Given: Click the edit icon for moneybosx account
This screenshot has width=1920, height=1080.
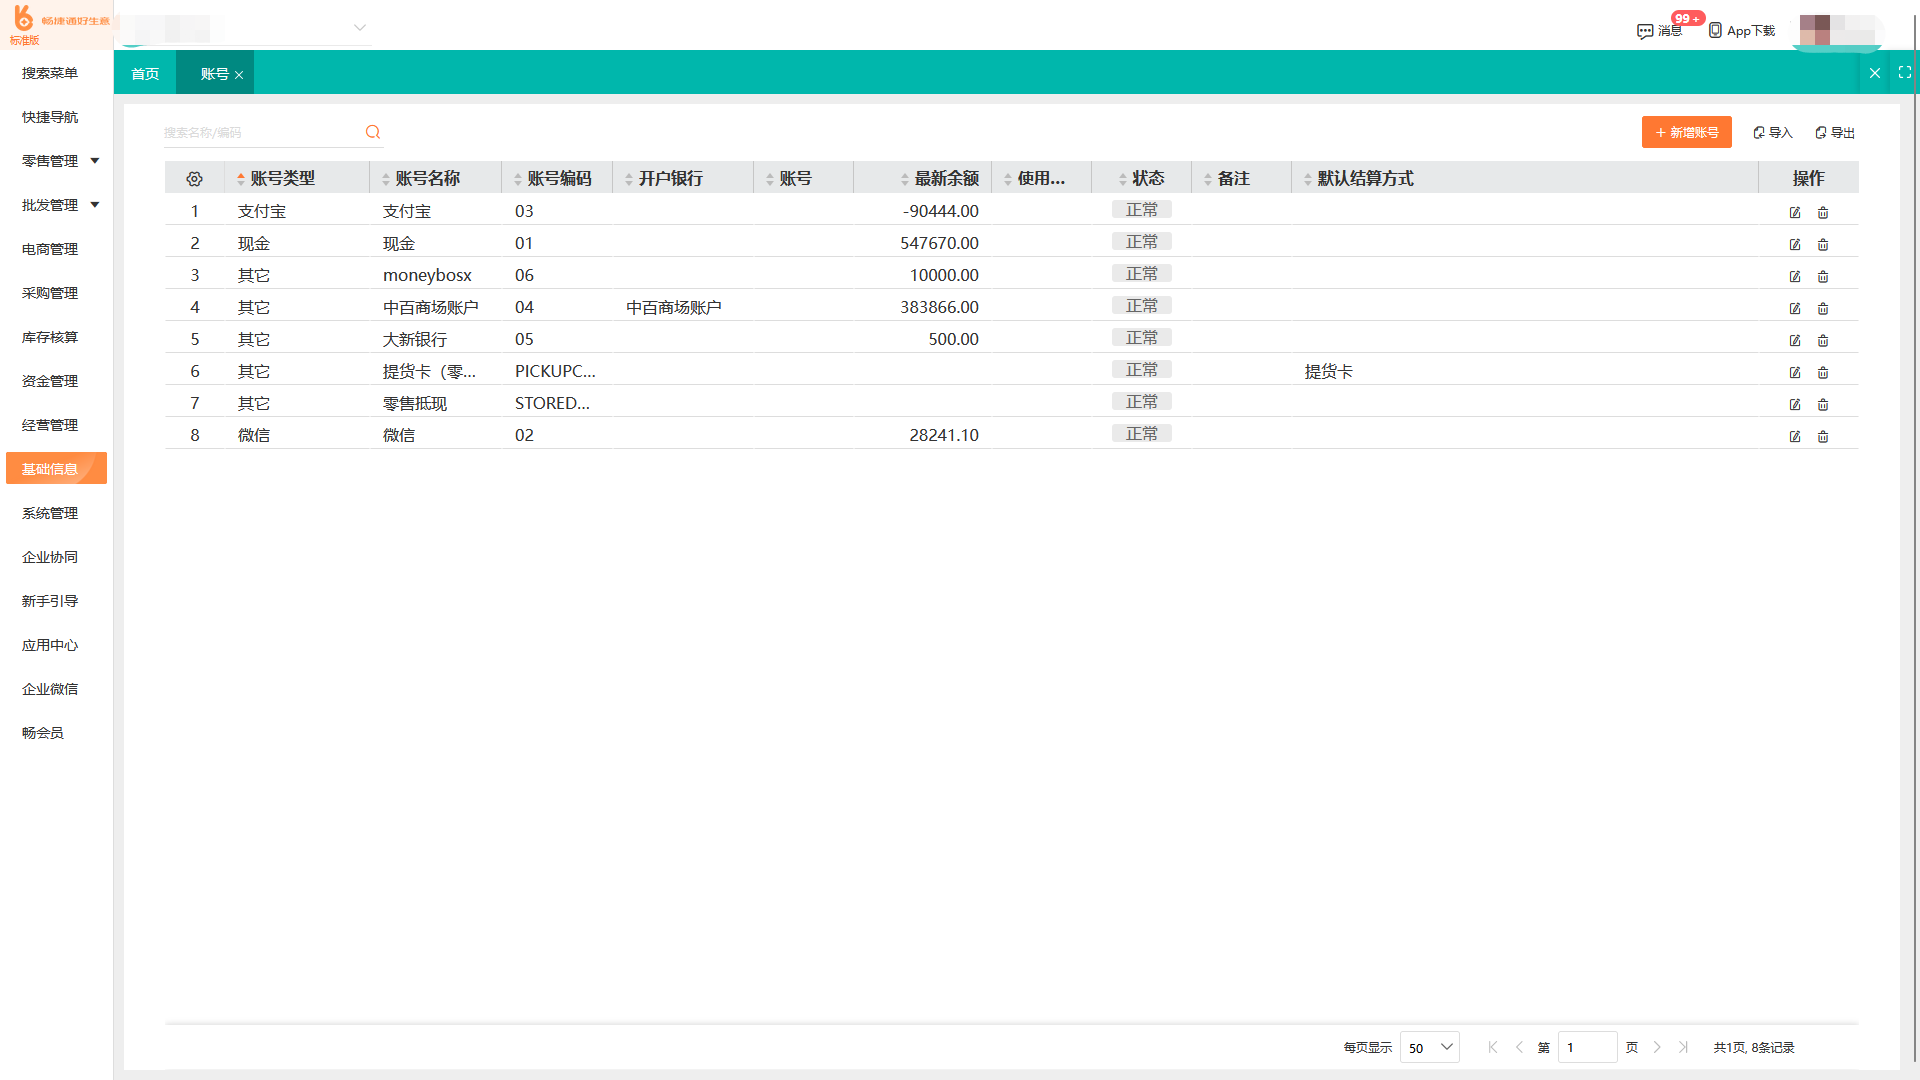Looking at the screenshot, I should tap(1795, 274).
